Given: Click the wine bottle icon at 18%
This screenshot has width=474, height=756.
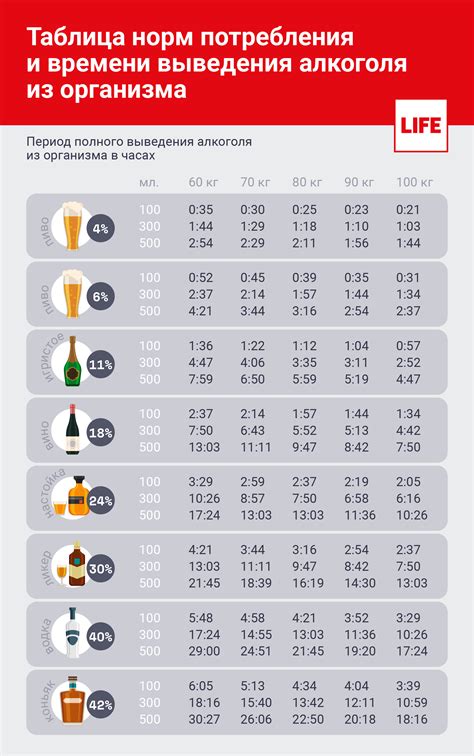Looking at the screenshot, I should click(x=72, y=429).
